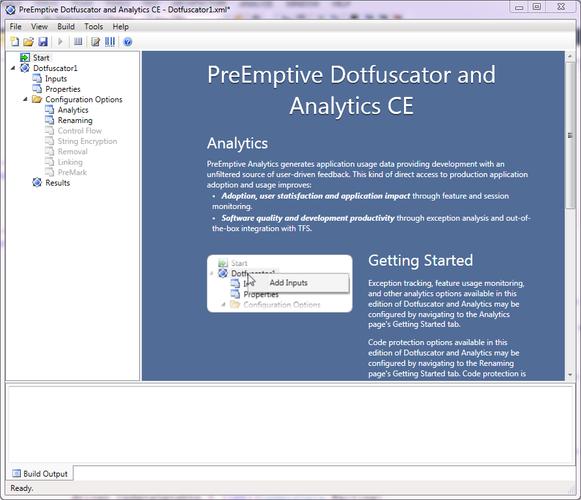Click the gray columns toolbar icon
581x500 pixels.
(x=78, y=42)
